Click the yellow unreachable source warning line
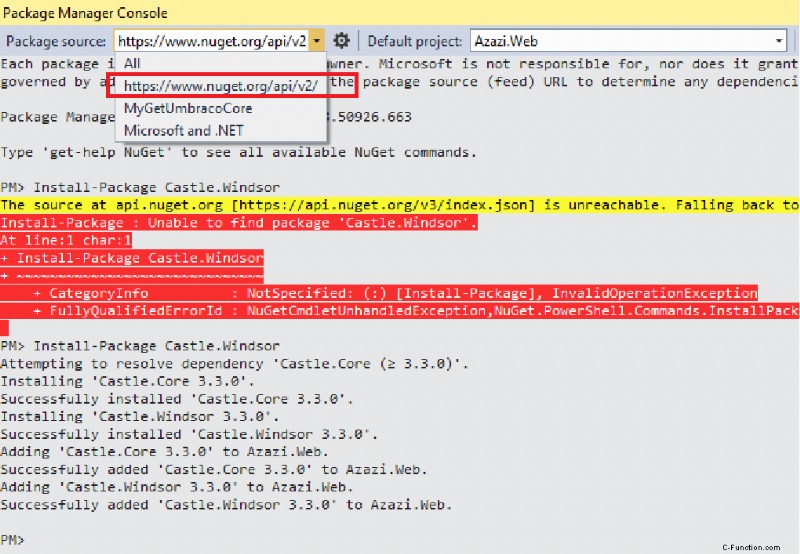 400,205
